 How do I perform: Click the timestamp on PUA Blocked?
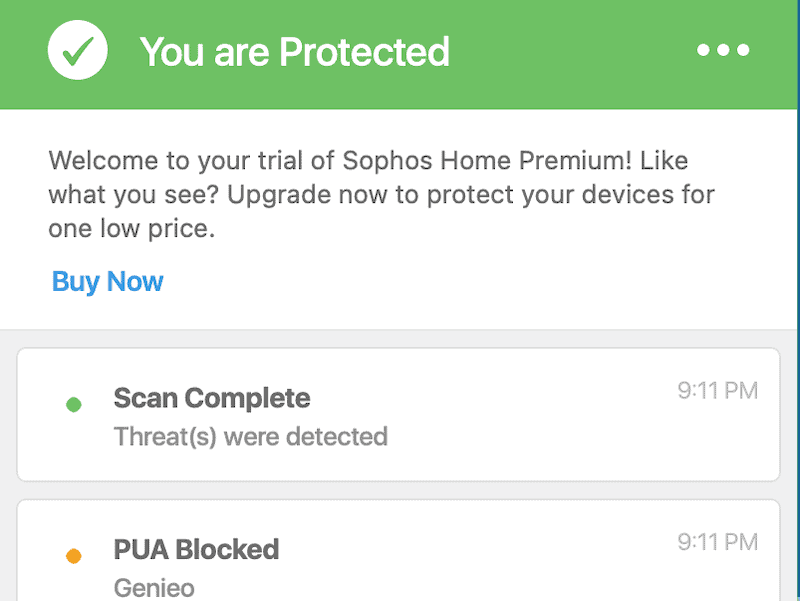click(717, 542)
